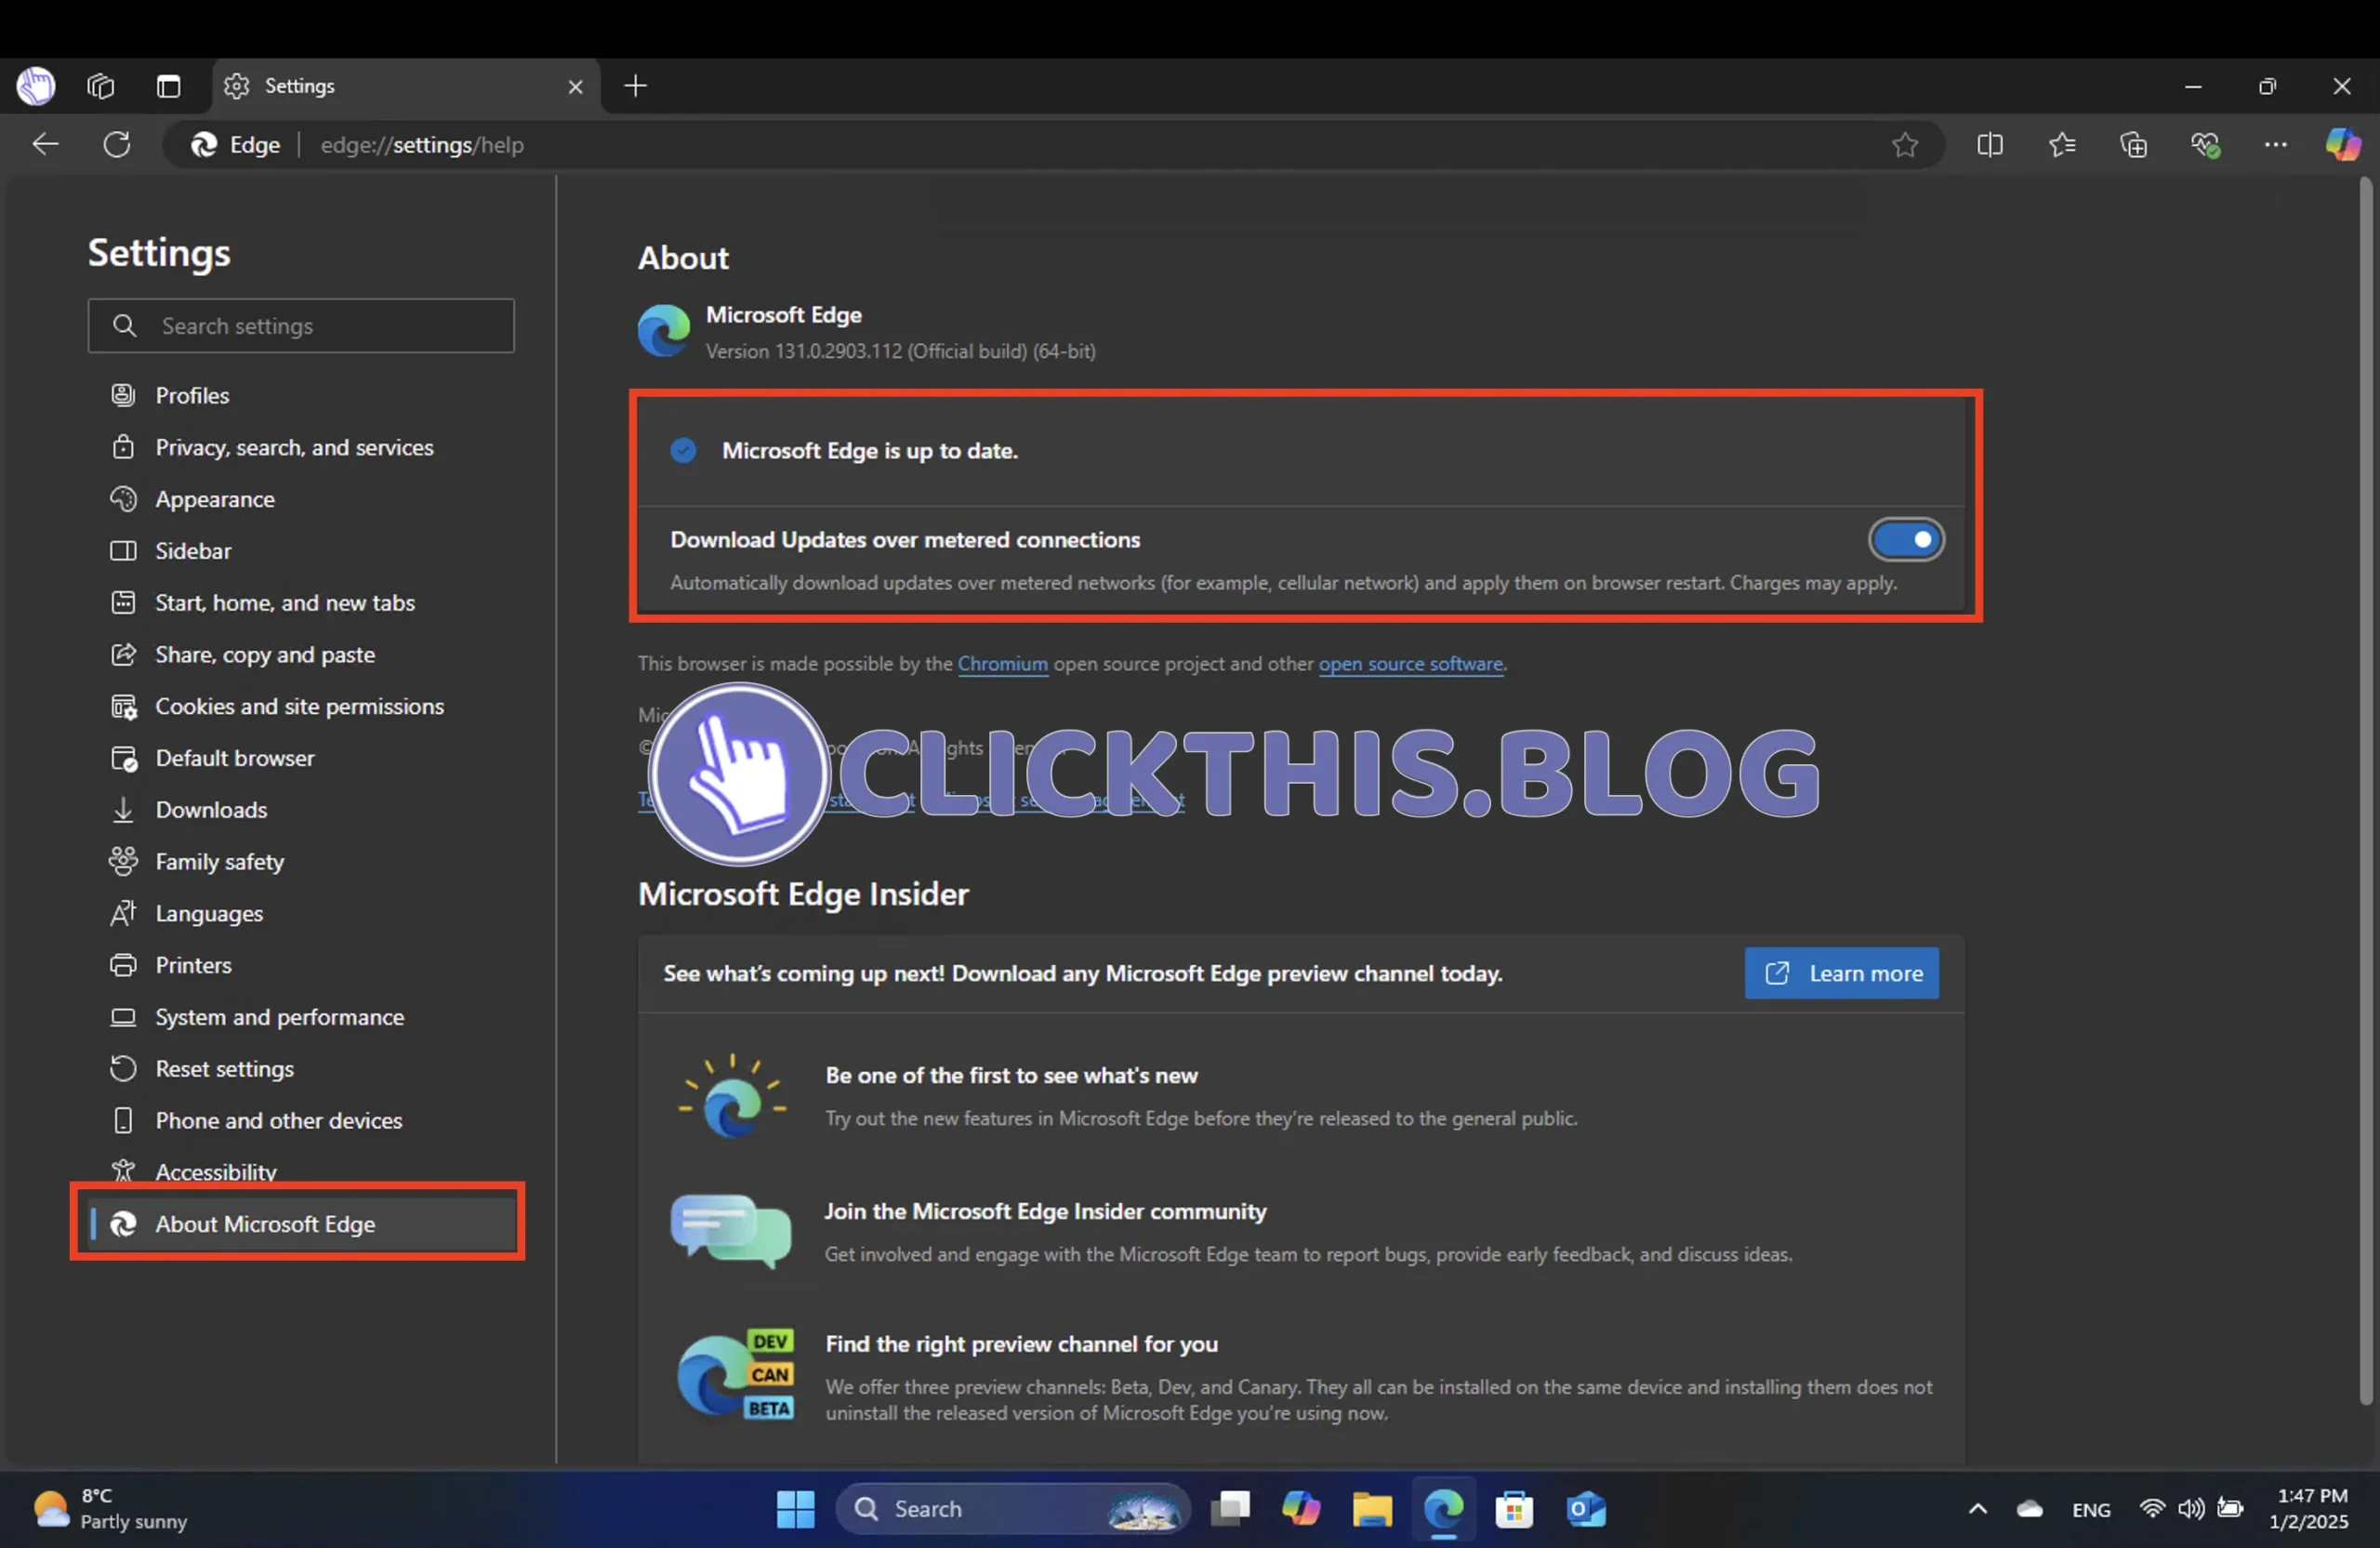Image resolution: width=2380 pixels, height=1548 pixels.
Task: Open the clock and date 1:47 PM
Action: point(2309,1509)
